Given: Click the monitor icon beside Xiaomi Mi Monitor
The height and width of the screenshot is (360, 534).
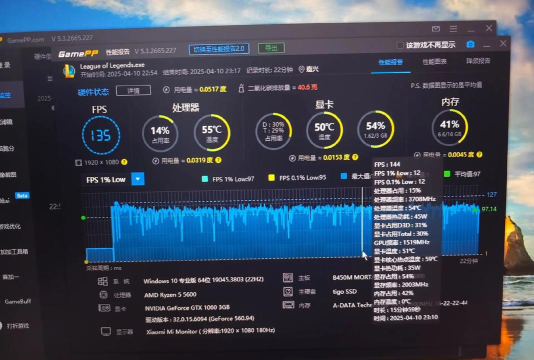Looking at the screenshot, I should tap(106, 331).
